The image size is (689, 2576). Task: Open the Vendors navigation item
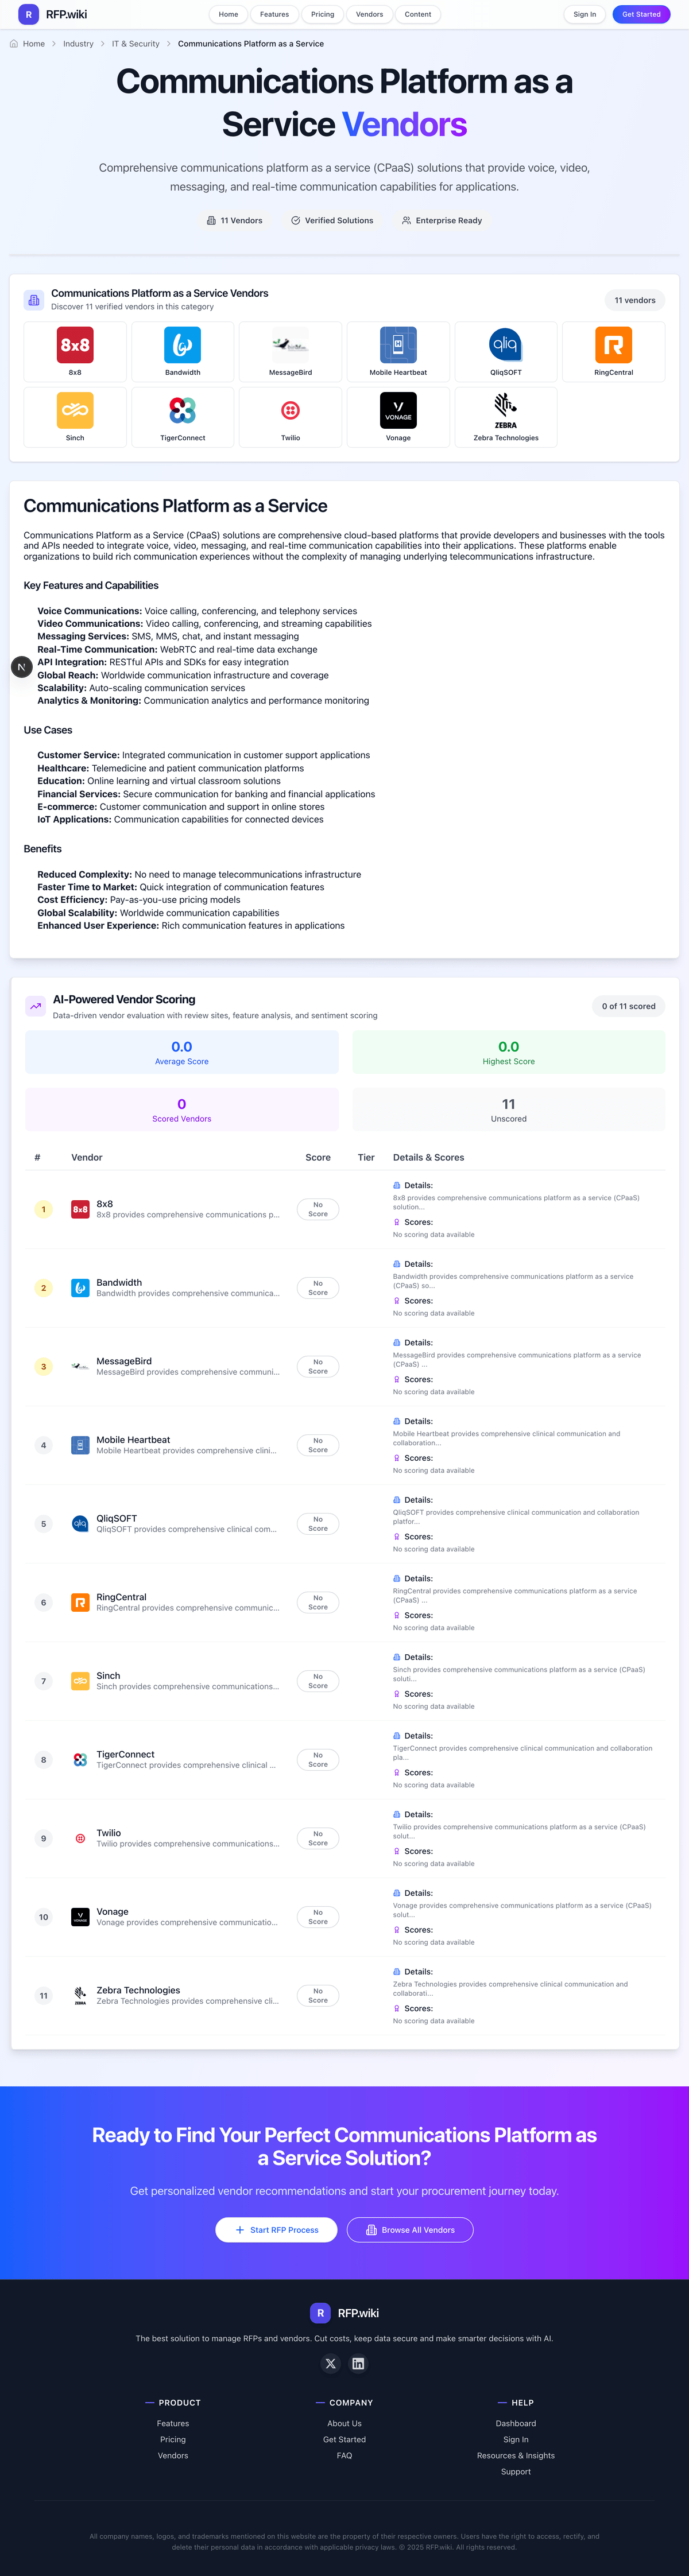(369, 14)
